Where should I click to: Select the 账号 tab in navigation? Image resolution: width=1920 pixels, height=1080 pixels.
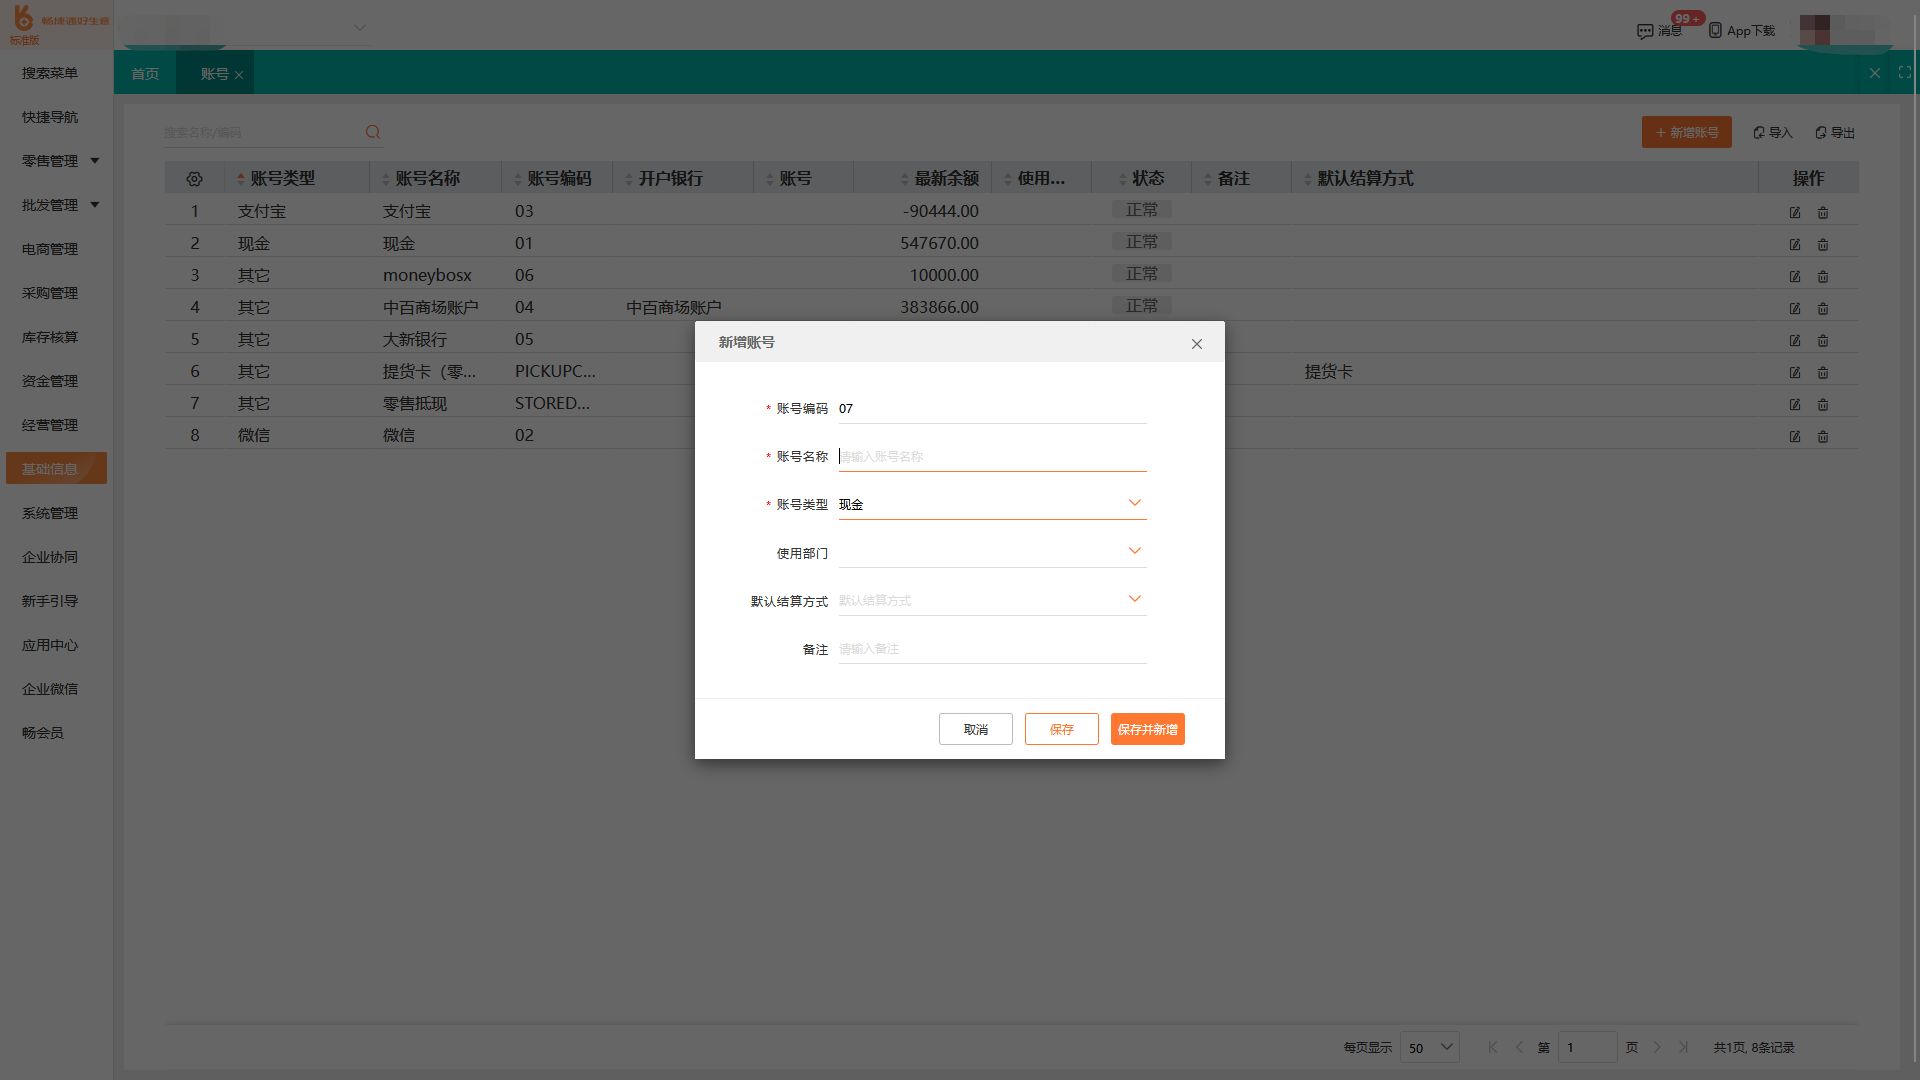(x=214, y=73)
